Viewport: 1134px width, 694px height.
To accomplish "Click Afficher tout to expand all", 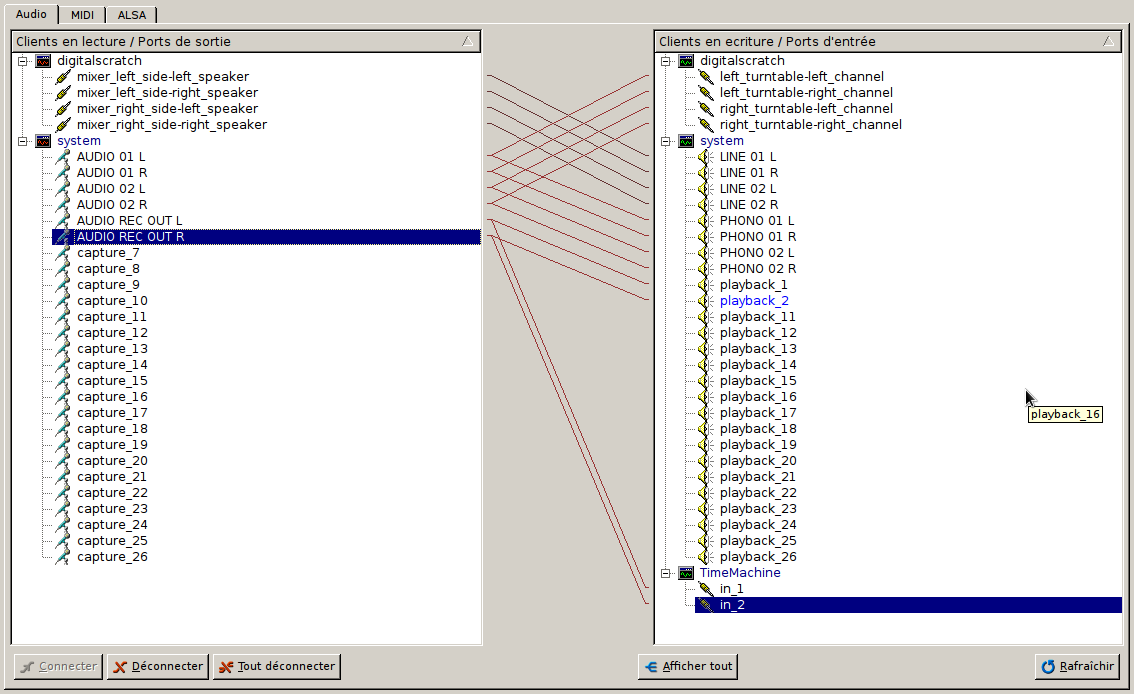I will click(688, 667).
